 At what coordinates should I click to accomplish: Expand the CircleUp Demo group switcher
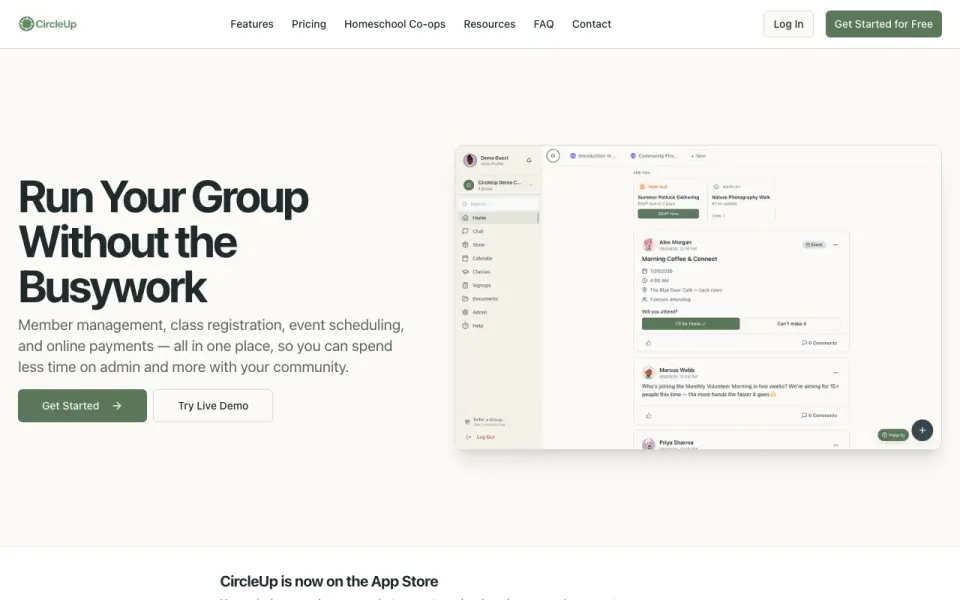tap(498, 184)
